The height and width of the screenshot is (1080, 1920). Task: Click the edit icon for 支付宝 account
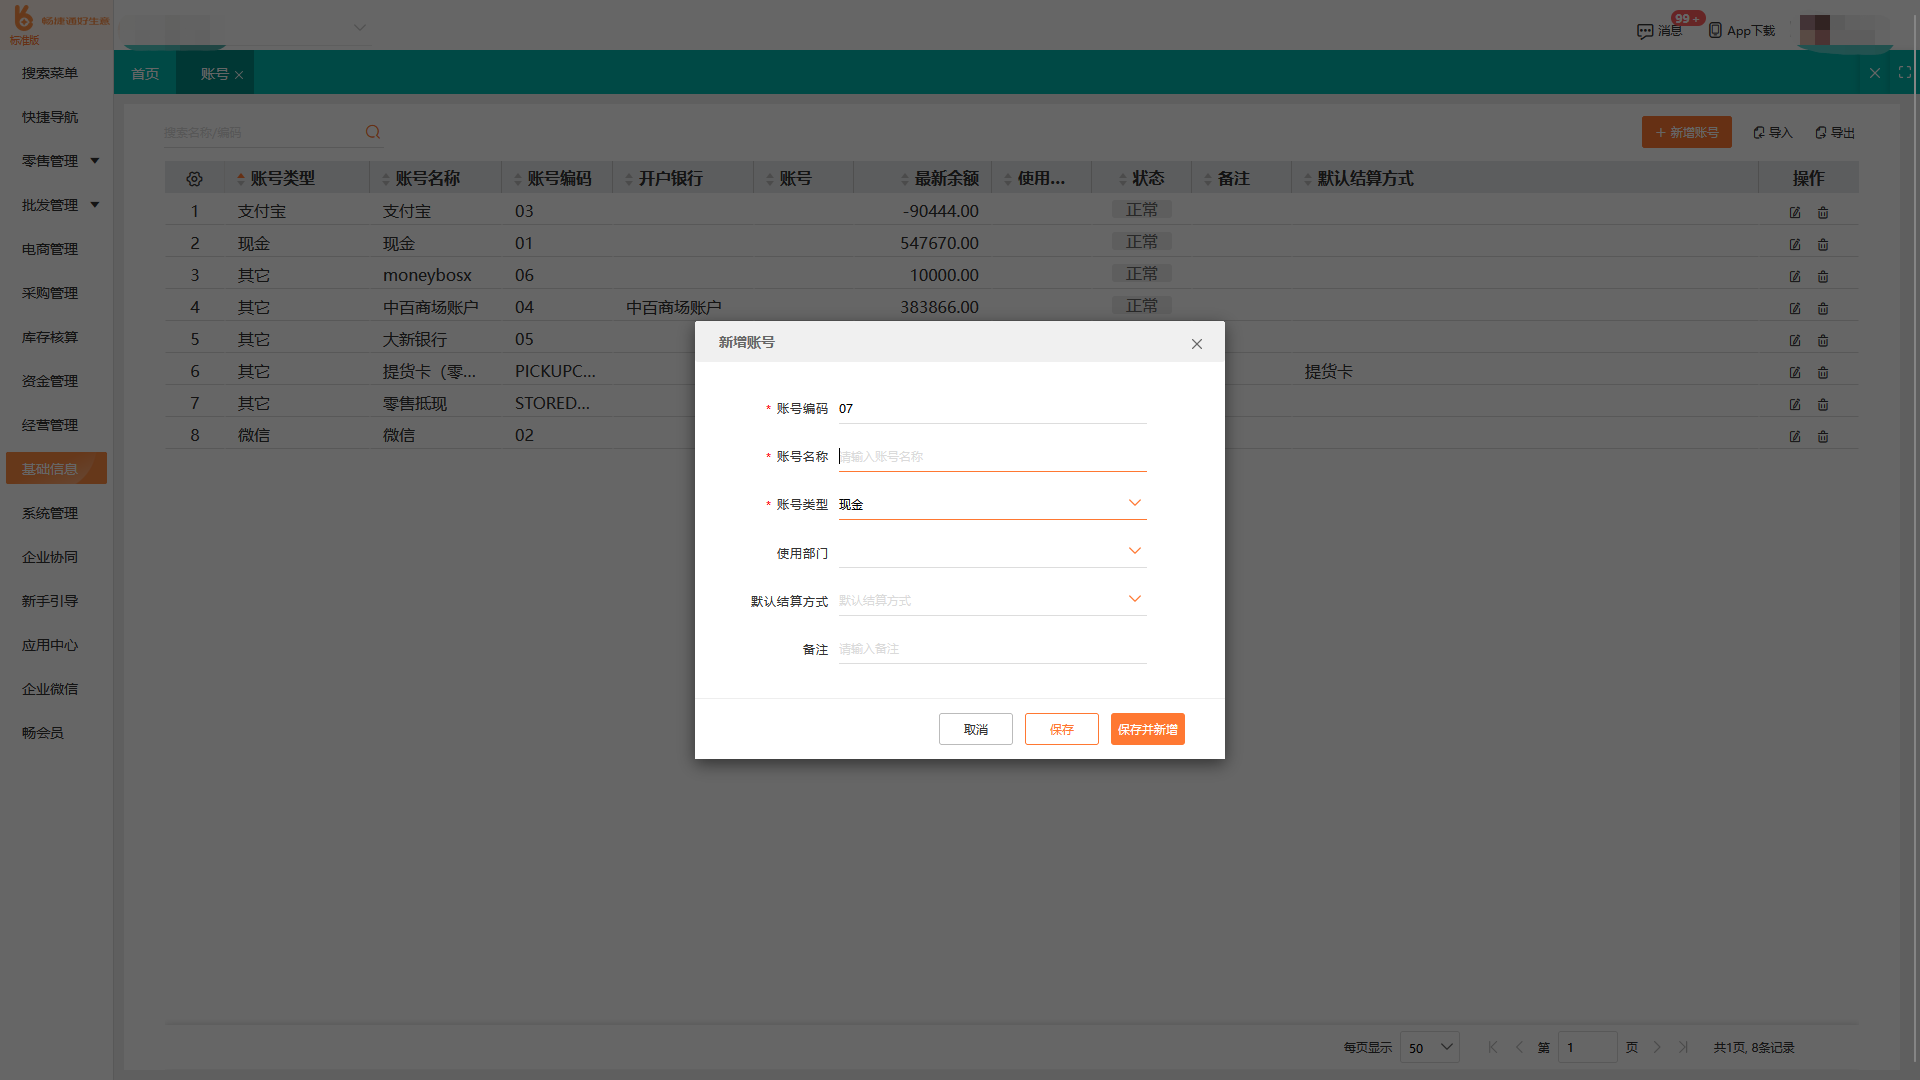1795,212
